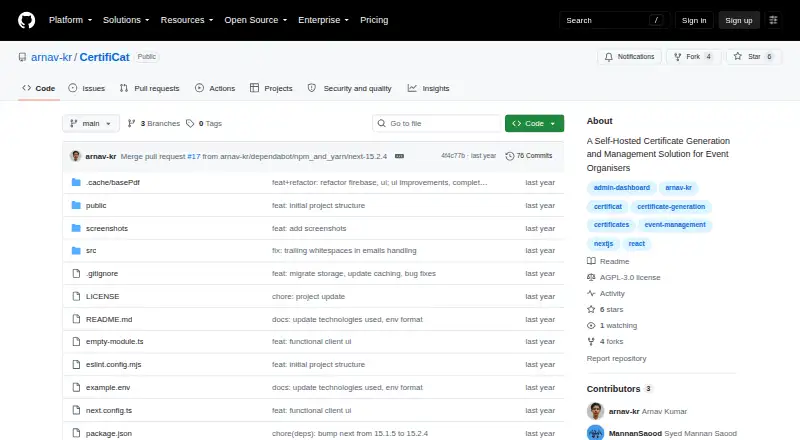Focus the header Search field
800x440 pixels.
pyautogui.click(x=614, y=20)
